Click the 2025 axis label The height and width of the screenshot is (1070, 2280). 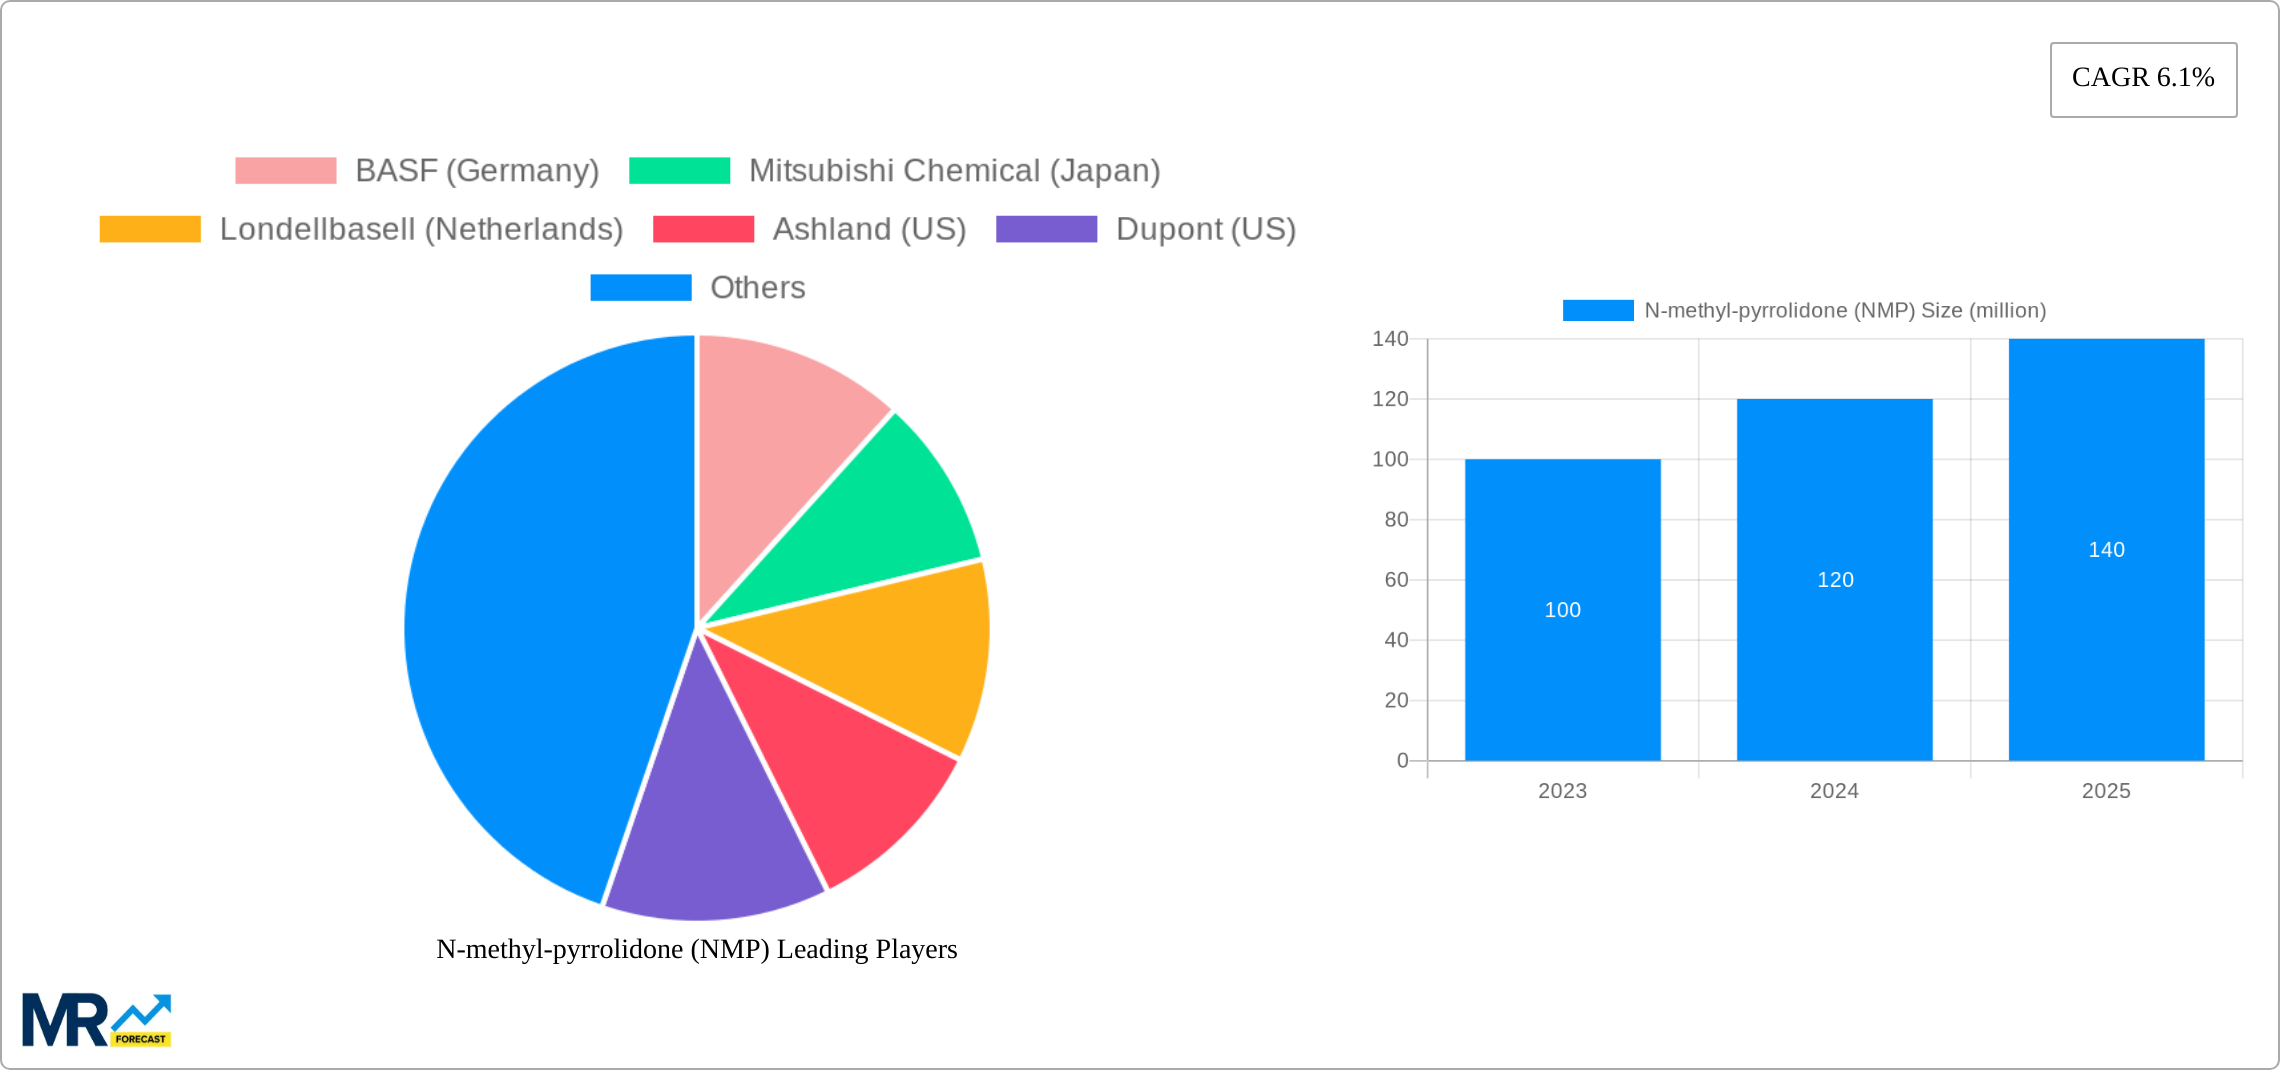coord(2105,791)
